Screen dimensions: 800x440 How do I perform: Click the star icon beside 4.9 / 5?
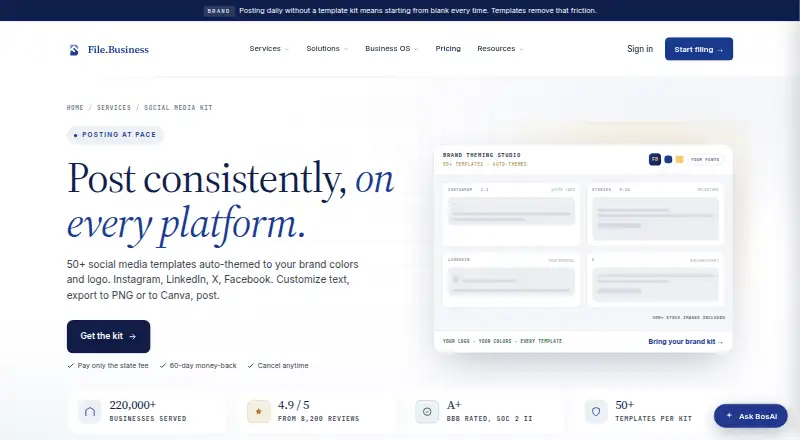pyautogui.click(x=259, y=411)
